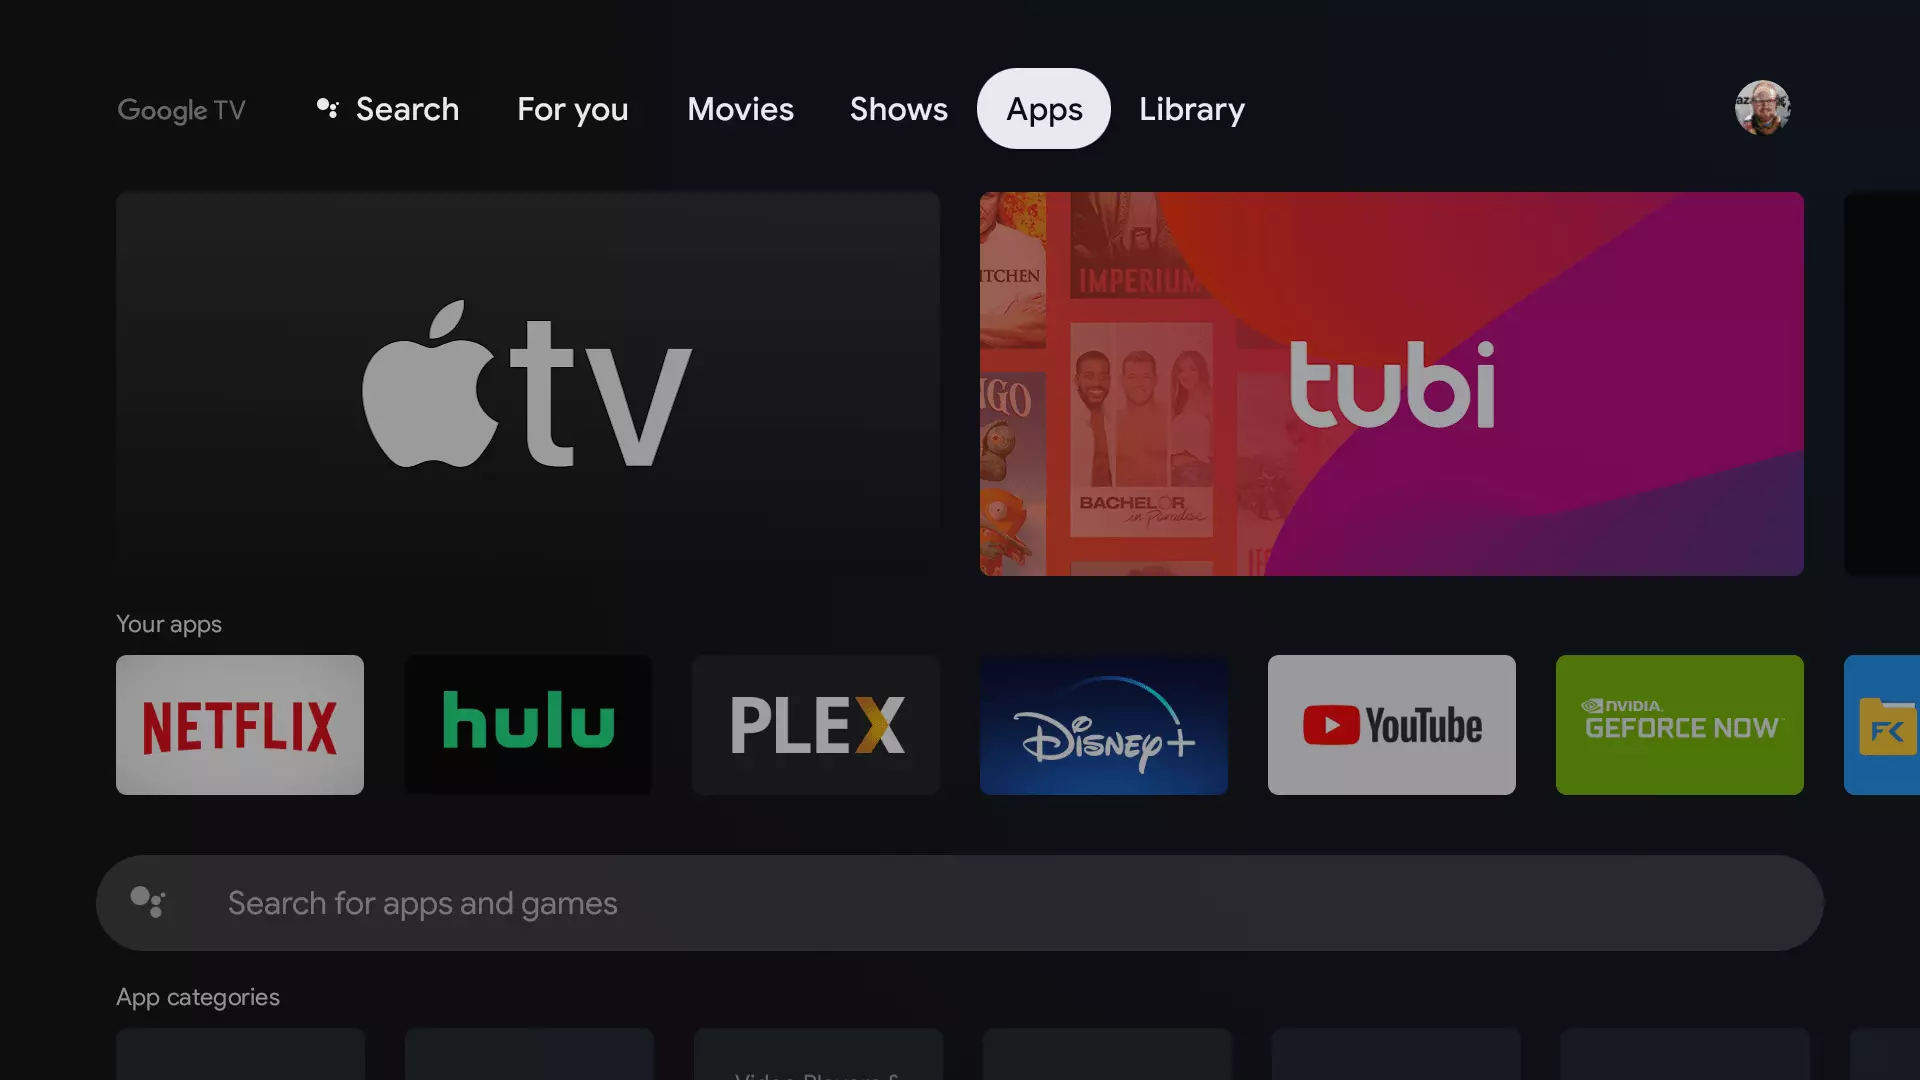Navigate to For You section
Image resolution: width=1920 pixels, height=1080 pixels.
pyautogui.click(x=572, y=108)
